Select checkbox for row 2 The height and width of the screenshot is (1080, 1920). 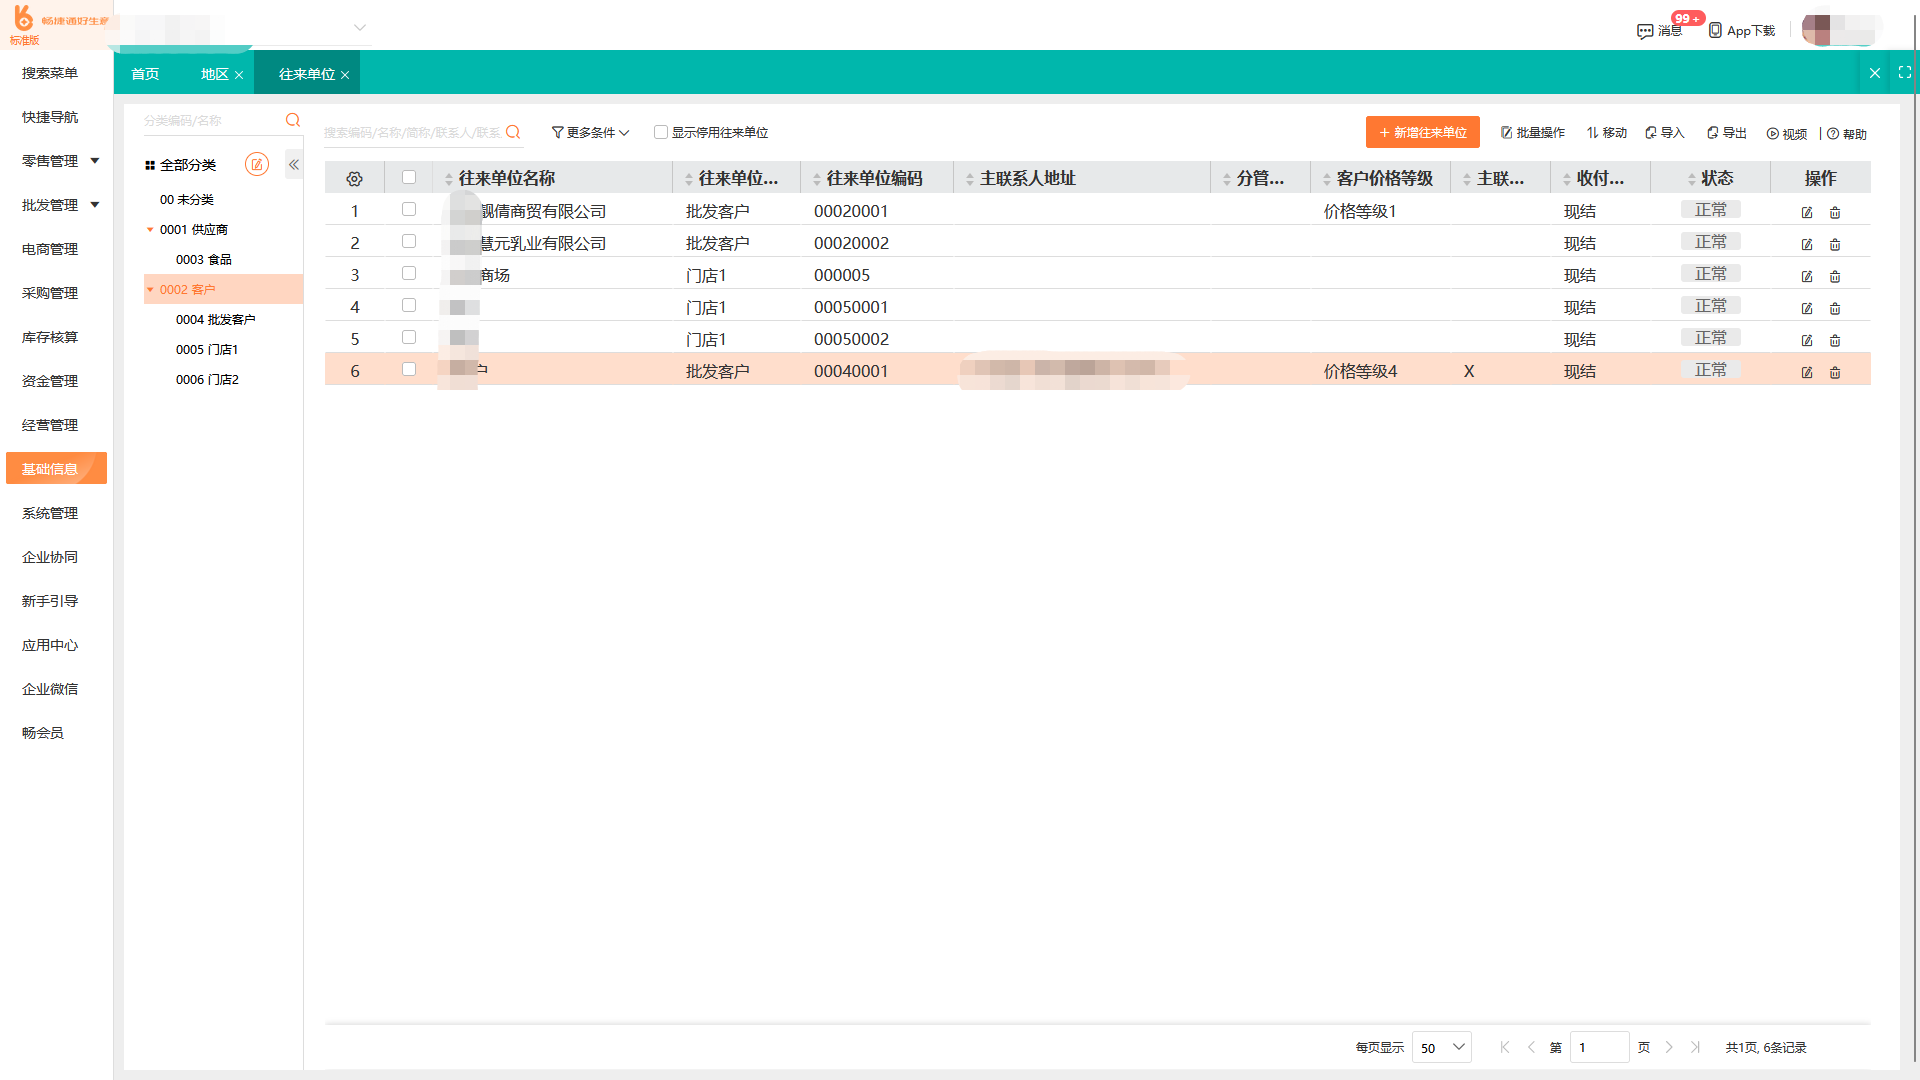409,241
